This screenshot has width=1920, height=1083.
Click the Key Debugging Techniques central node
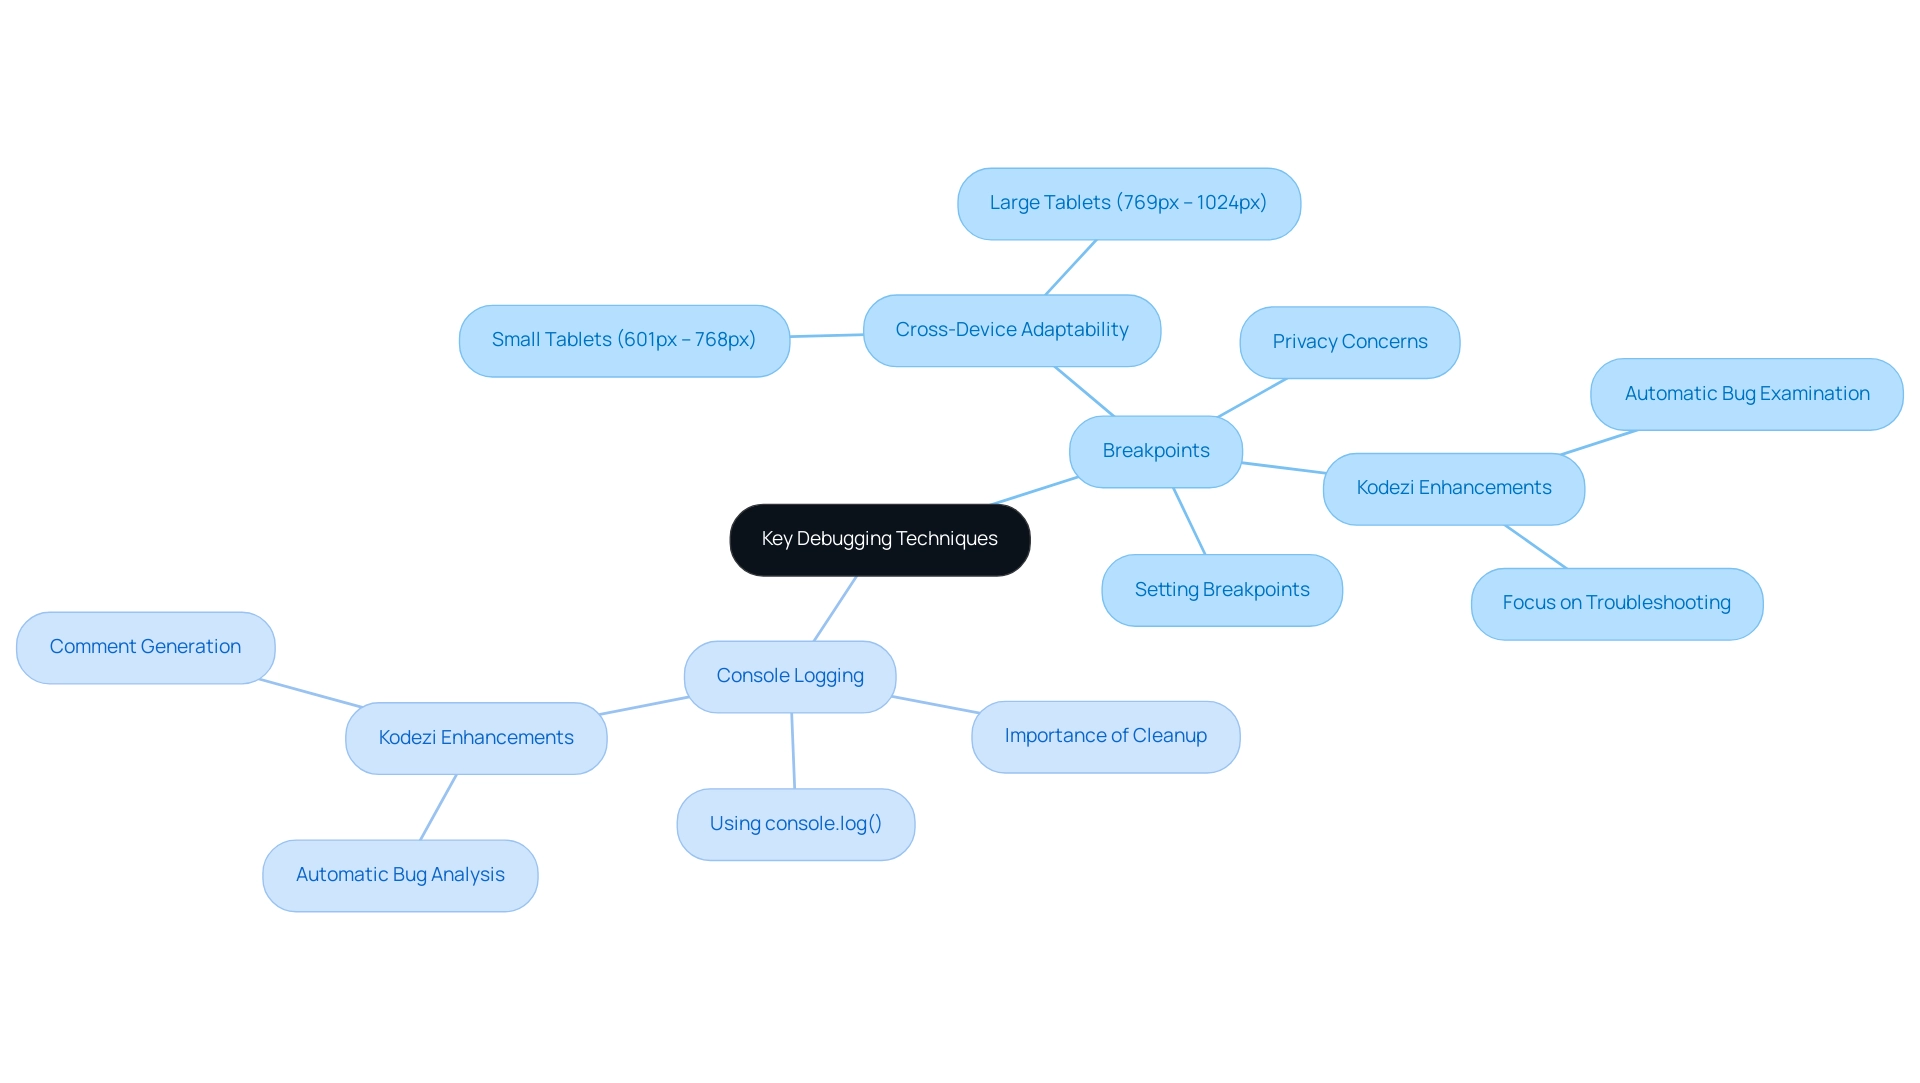click(x=878, y=538)
